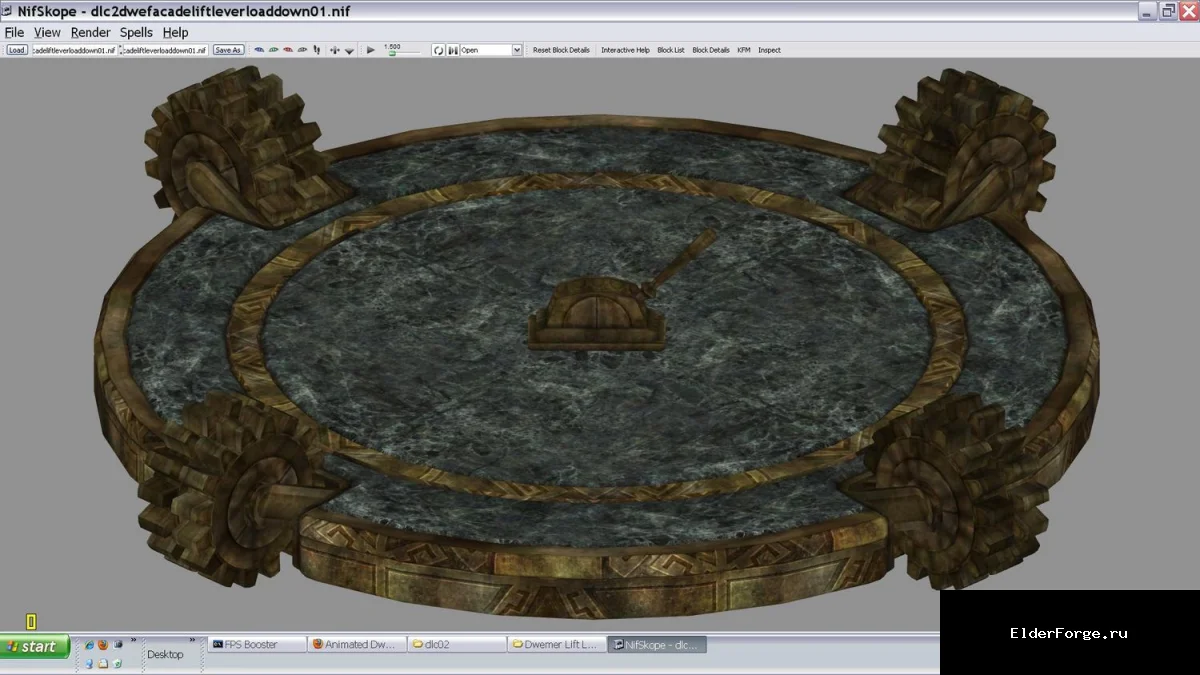Image resolution: width=1200 pixels, height=675 pixels.
Task: Click Reset Block Details in toolbar
Action: point(561,50)
